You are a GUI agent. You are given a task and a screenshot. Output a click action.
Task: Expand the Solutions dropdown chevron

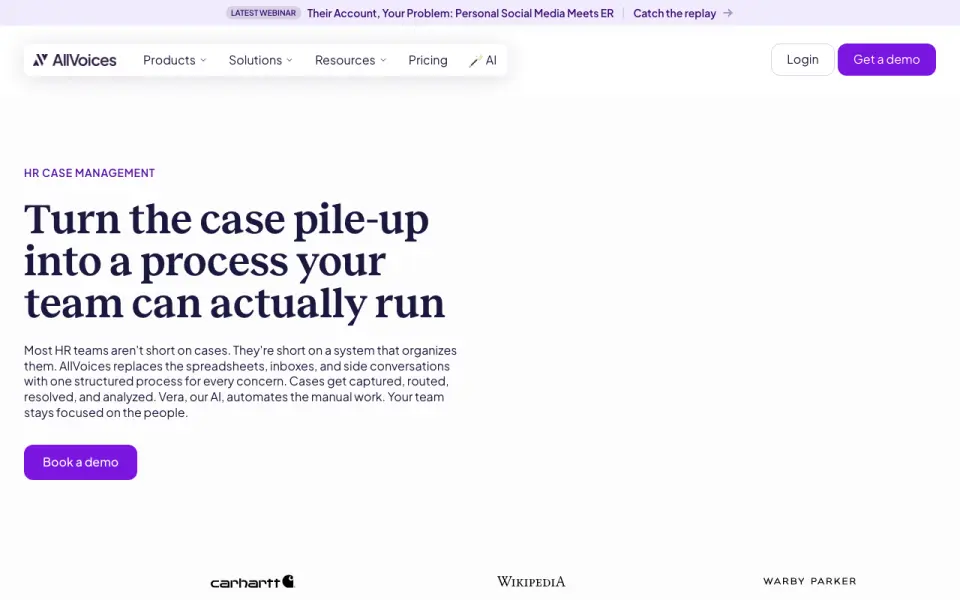click(290, 60)
